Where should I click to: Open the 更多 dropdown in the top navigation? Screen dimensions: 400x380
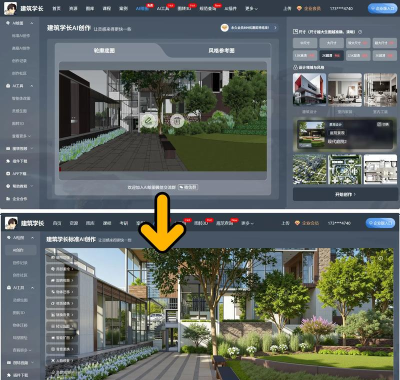pyautogui.click(x=251, y=9)
